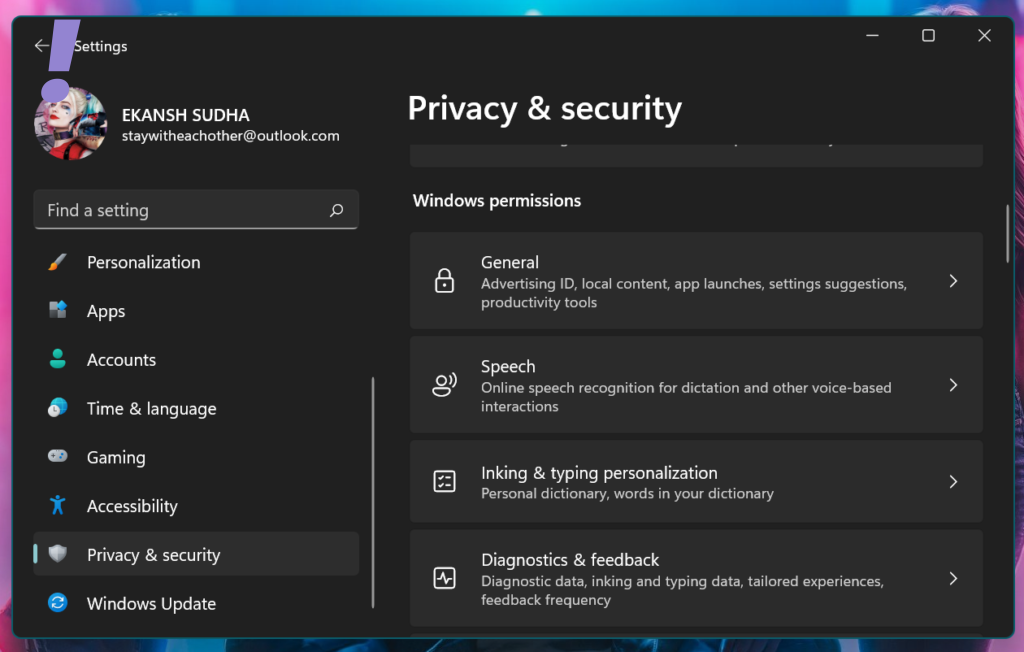Expand Inking & typing personalization chevron
Screen dimensions: 1024x652
click(953, 481)
